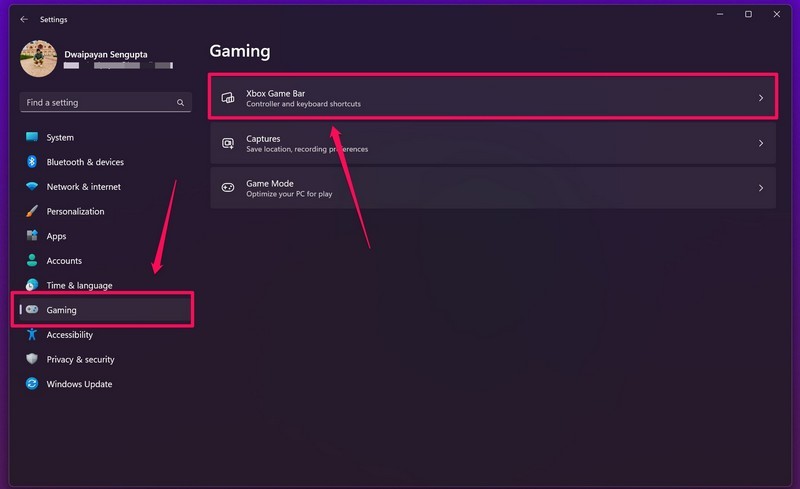Expand Xbox Game Bar chevron
The image size is (800, 489).
(x=761, y=97)
